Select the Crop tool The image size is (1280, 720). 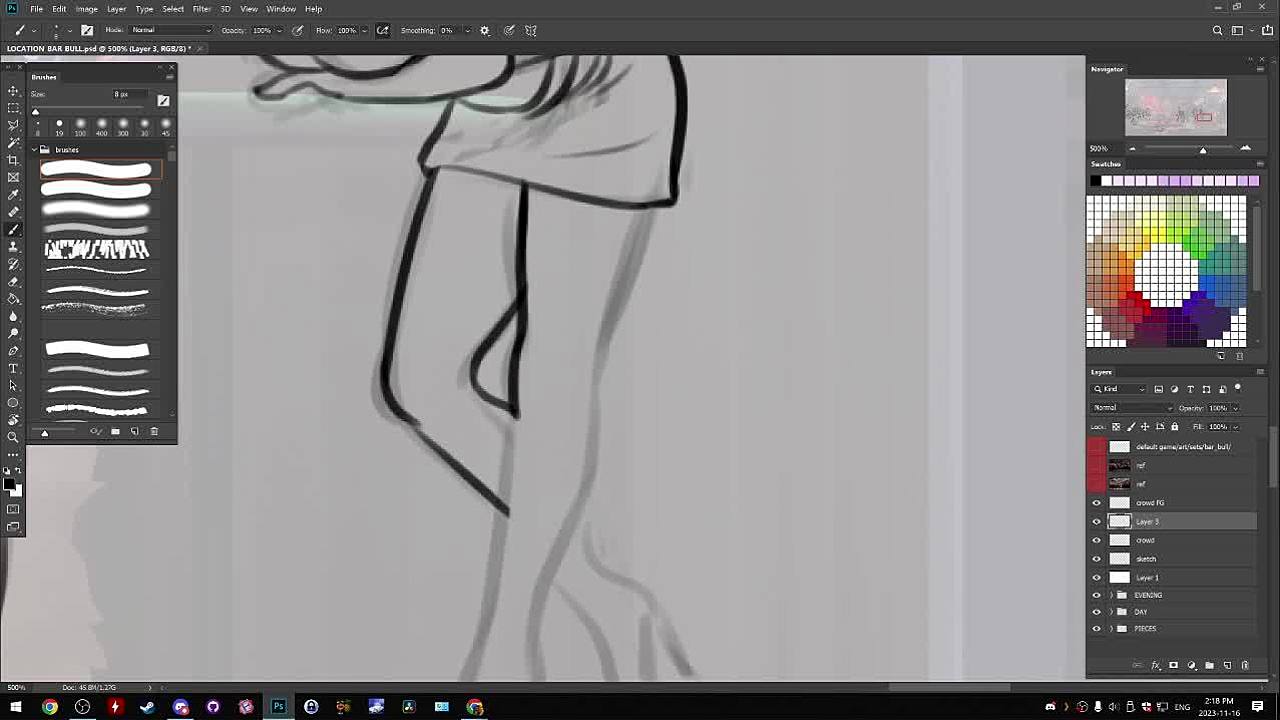[13, 160]
